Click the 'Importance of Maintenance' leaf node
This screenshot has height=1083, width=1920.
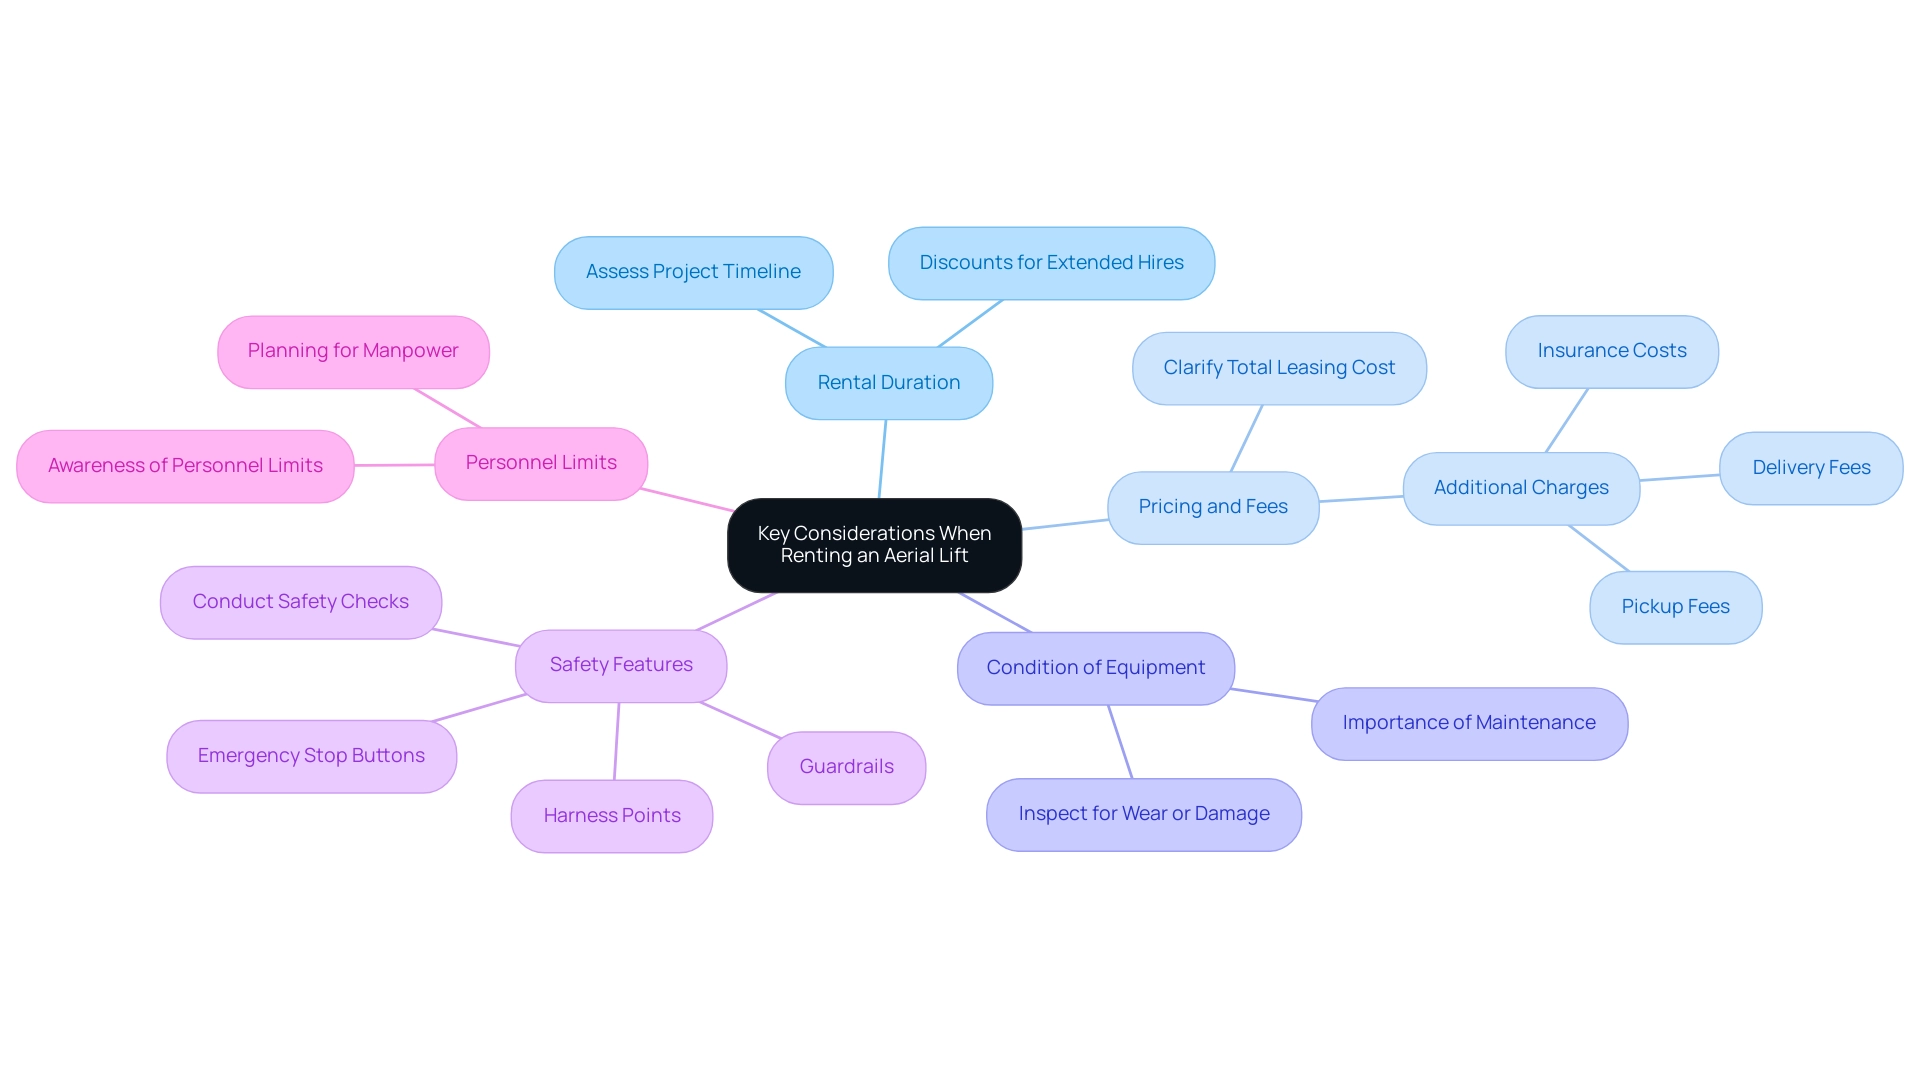click(1466, 720)
